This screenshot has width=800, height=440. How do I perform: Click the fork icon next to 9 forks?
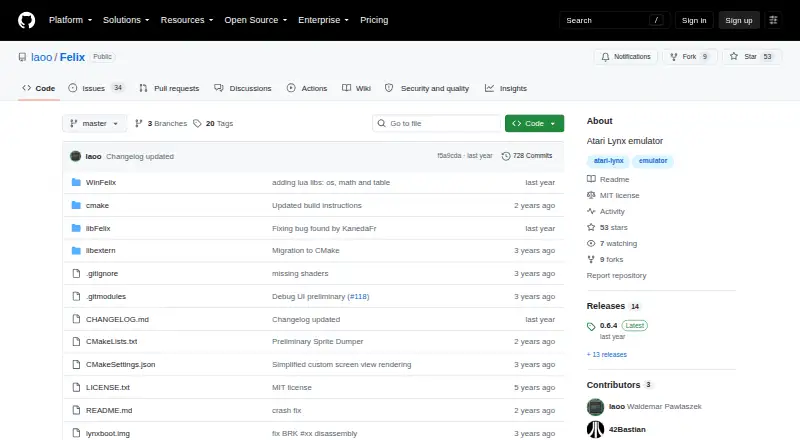tap(591, 259)
